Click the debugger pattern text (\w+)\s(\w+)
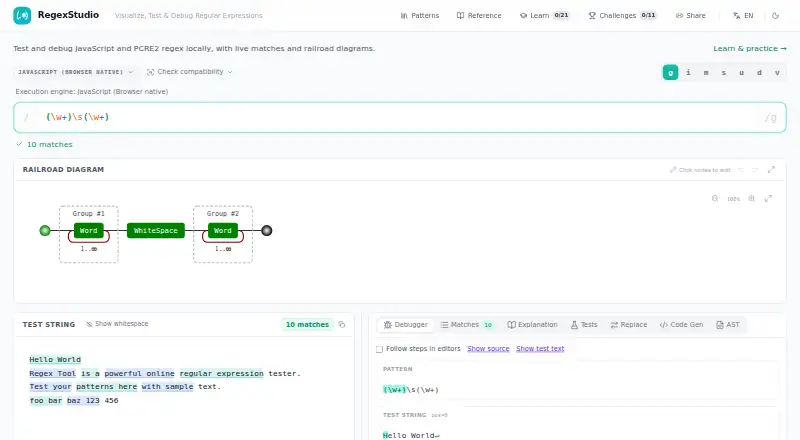800x440 pixels. pos(411,390)
